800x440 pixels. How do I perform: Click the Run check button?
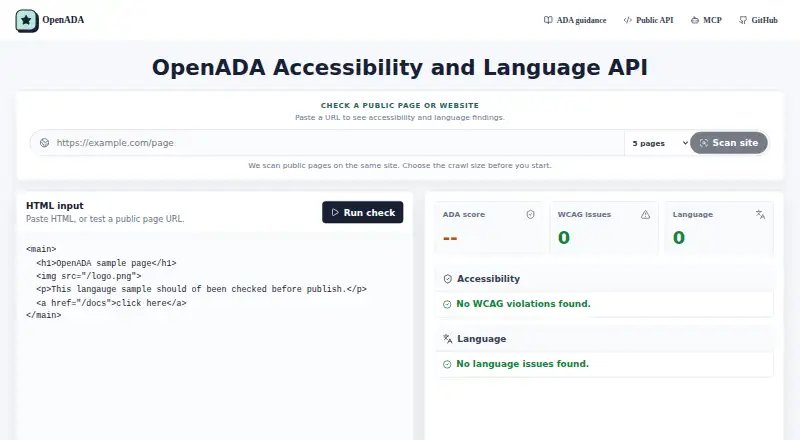(x=363, y=212)
